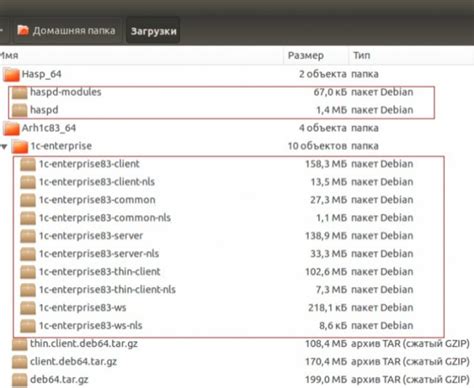Select the haspd-modules file name
Image resolution: width=474 pixels, height=388 pixels.
pos(66,92)
